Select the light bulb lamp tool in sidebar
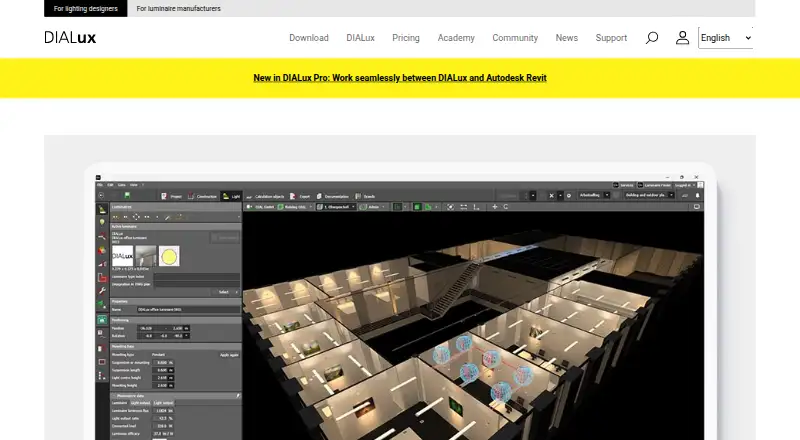The height and width of the screenshot is (440, 800). click(102, 223)
